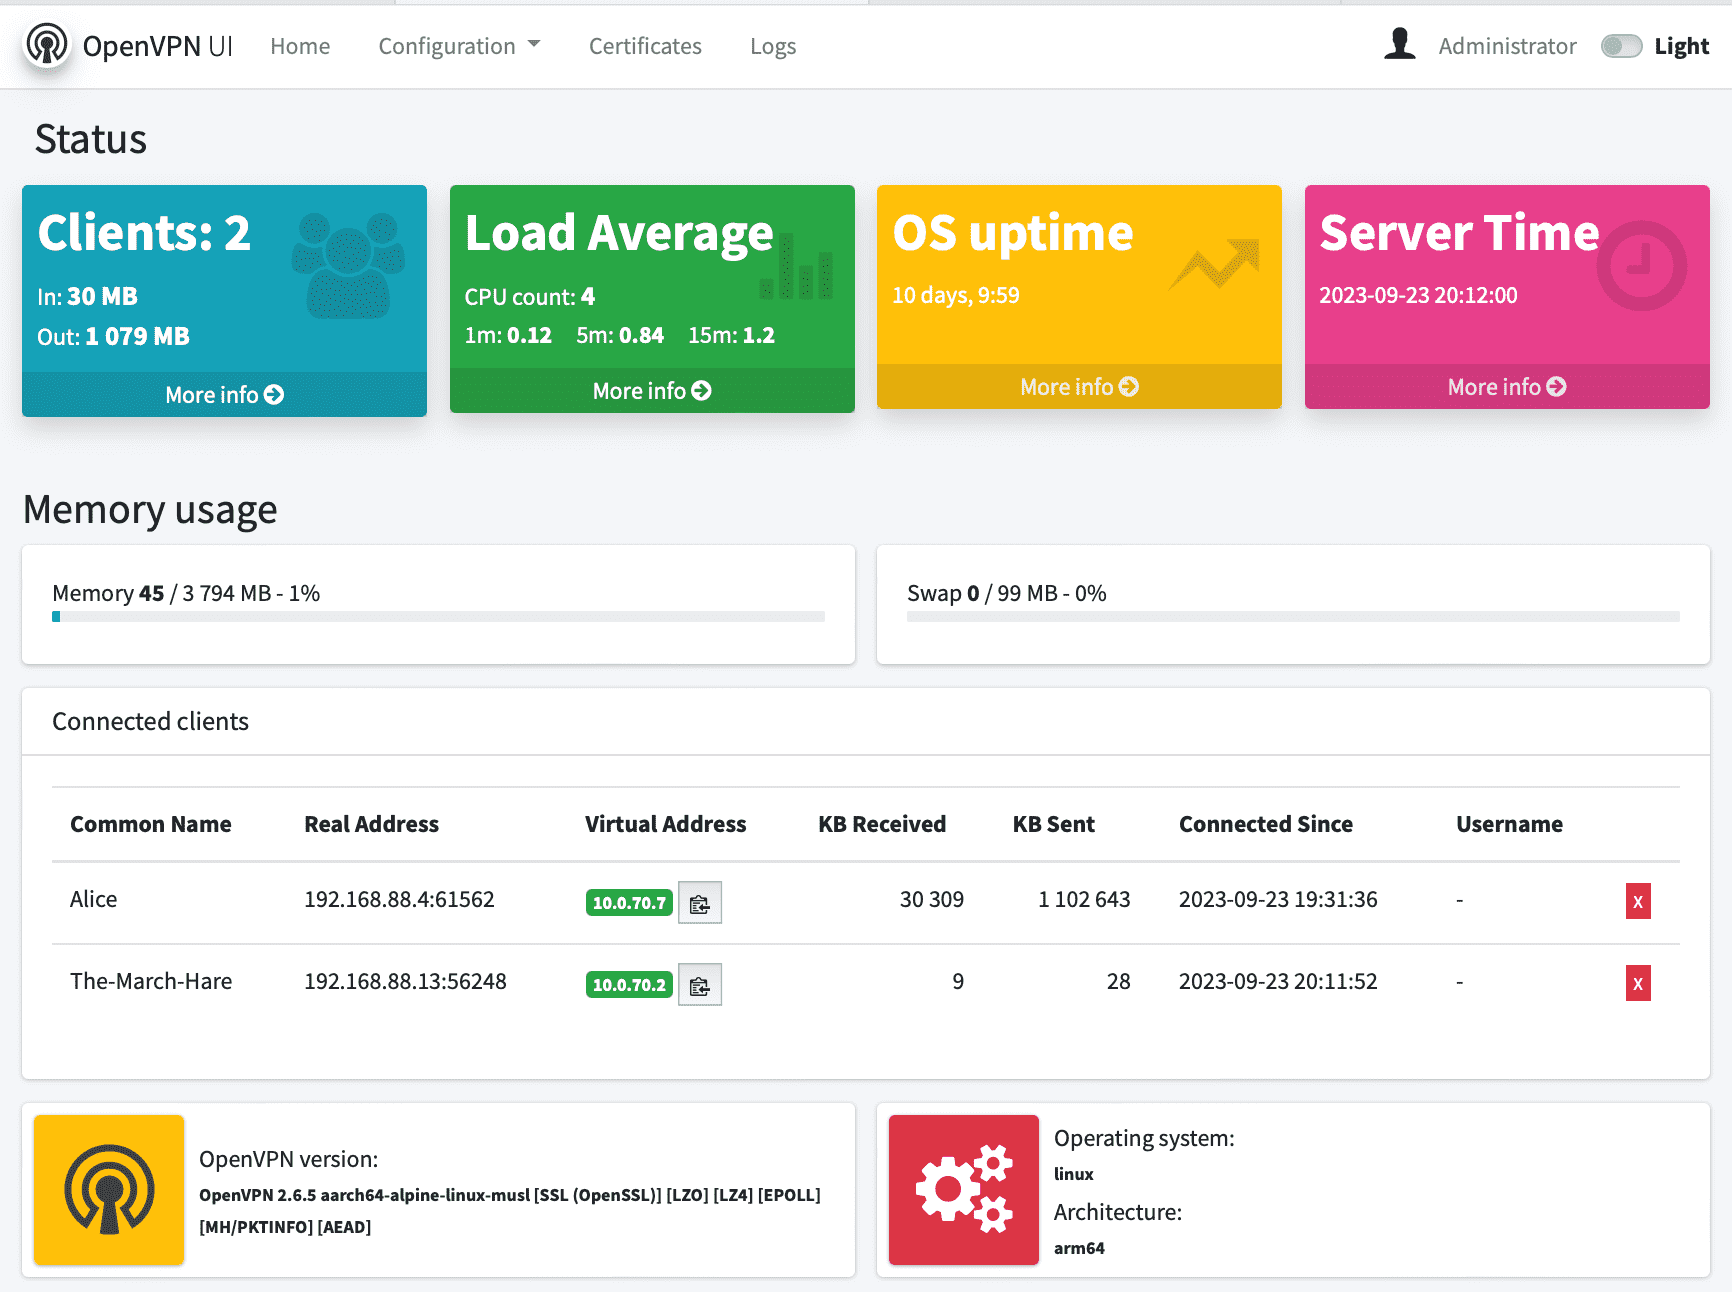
Task: Copy The-March-Hare's virtual address via clipboard icon
Action: coord(699,984)
